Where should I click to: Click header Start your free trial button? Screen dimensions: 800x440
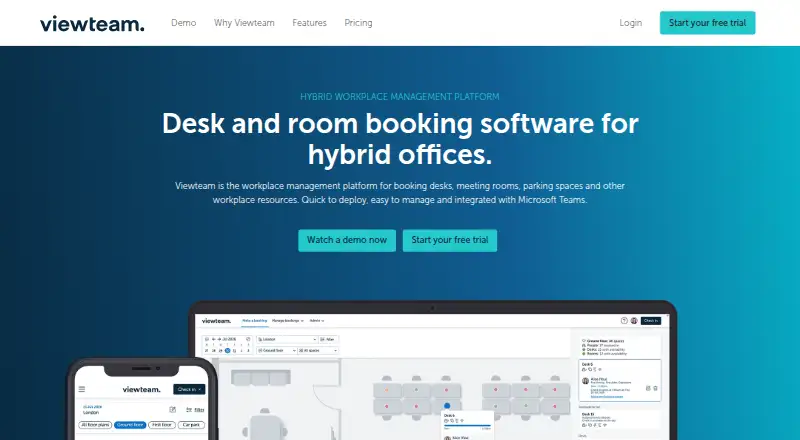tap(707, 23)
